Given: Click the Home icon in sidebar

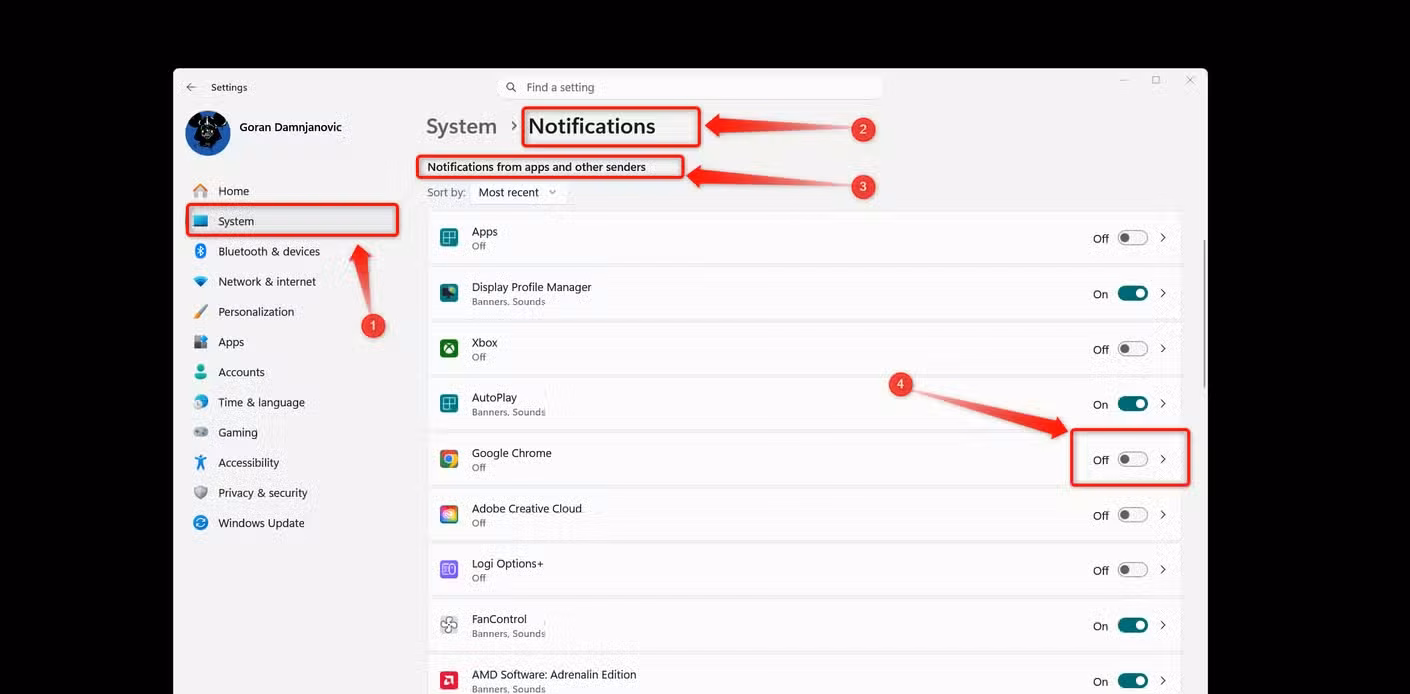Looking at the screenshot, I should 201,191.
